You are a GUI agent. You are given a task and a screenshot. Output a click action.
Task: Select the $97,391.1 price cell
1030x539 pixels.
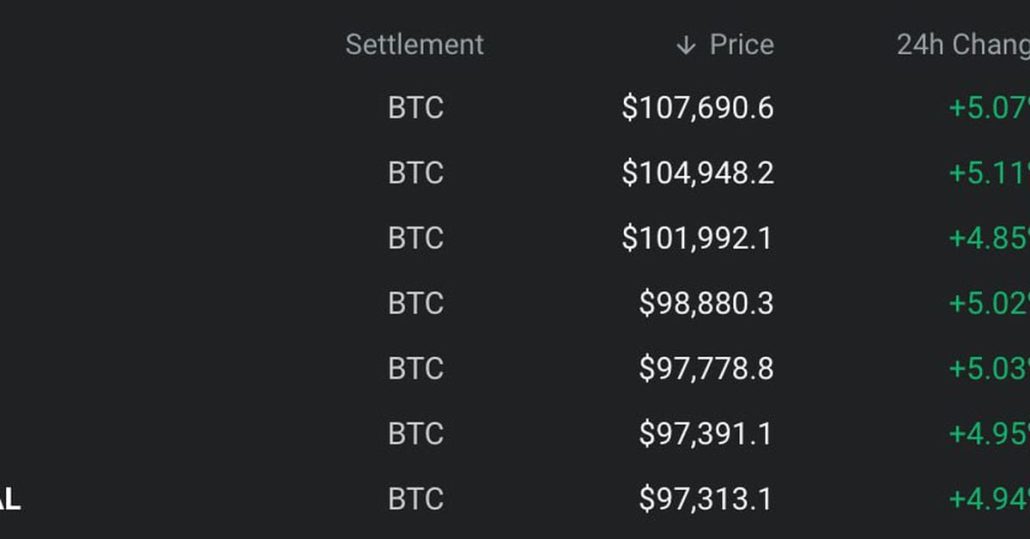[x=706, y=434]
